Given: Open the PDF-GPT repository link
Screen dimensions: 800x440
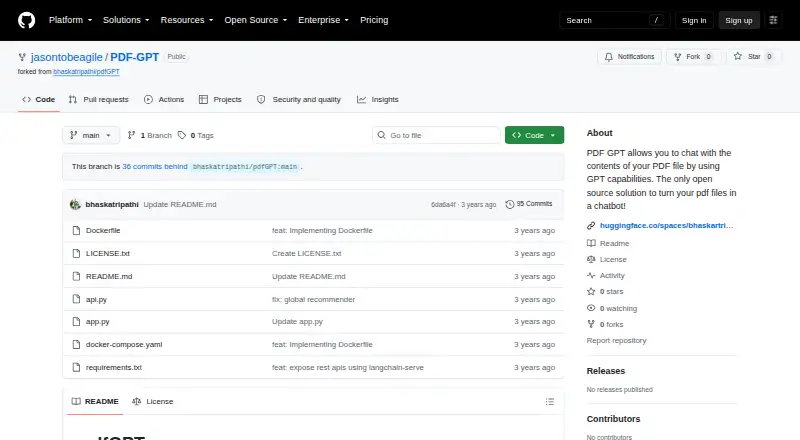Looking at the screenshot, I should tap(135, 57).
